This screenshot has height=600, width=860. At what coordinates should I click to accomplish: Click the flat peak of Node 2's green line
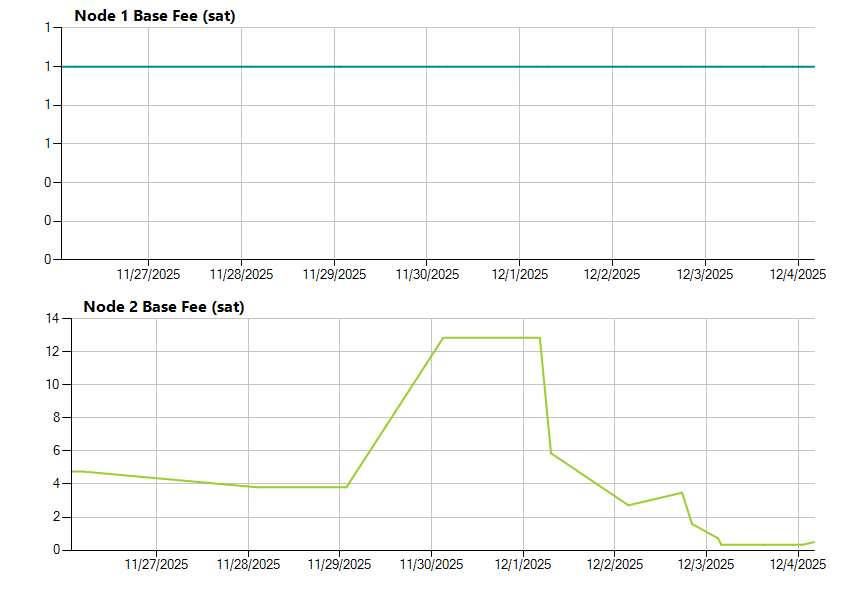[491, 338]
